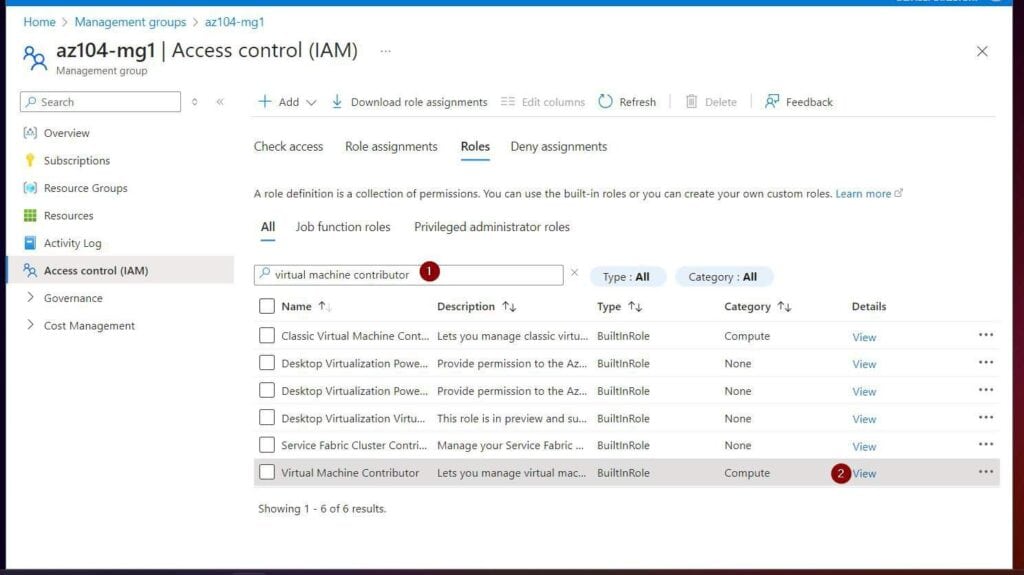
Task: Click the Virtual Machine Contributor role name
Action: coord(350,472)
